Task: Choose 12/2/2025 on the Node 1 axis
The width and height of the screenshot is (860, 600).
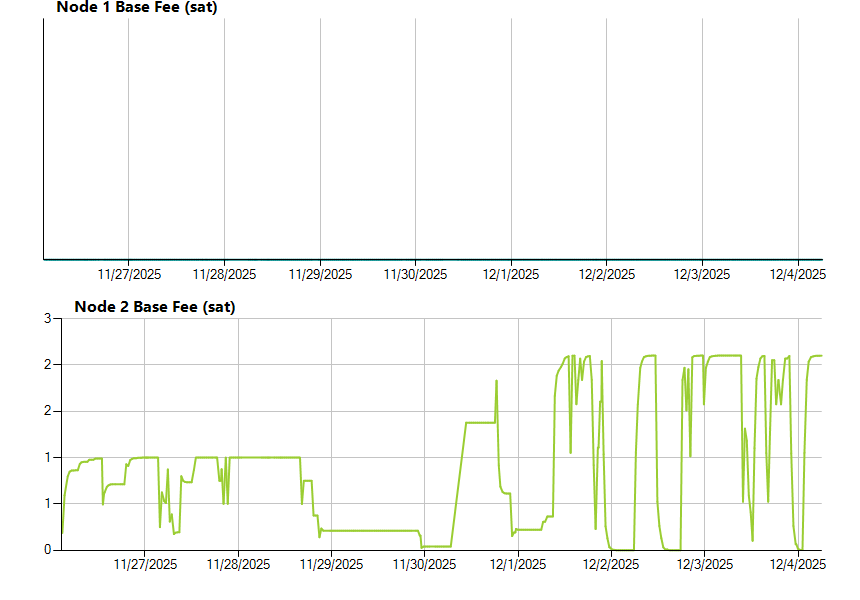Action: 606,274
